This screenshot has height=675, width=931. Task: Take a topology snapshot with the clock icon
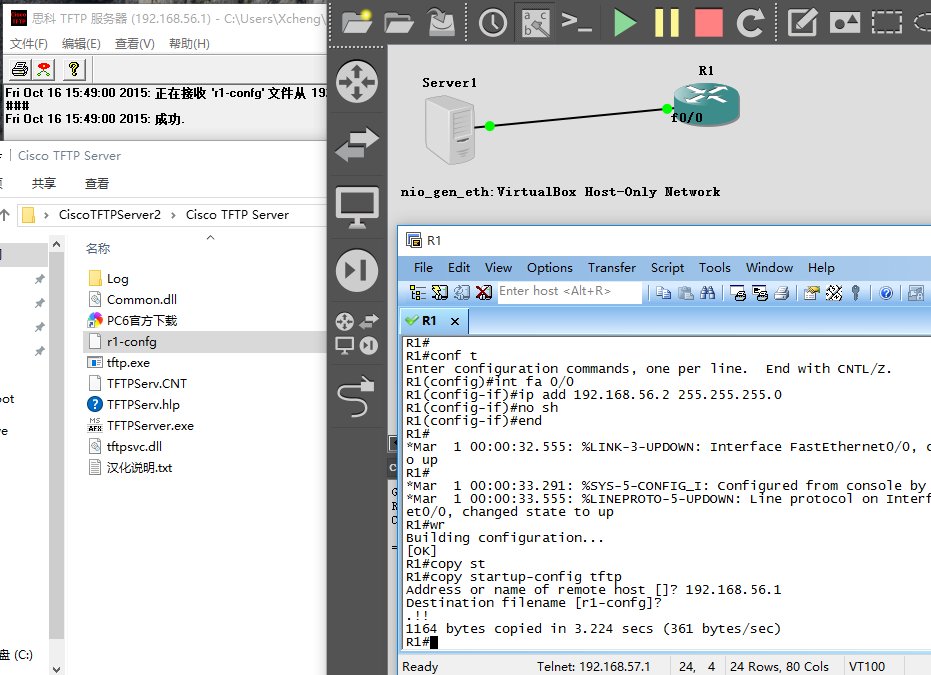pos(491,22)
